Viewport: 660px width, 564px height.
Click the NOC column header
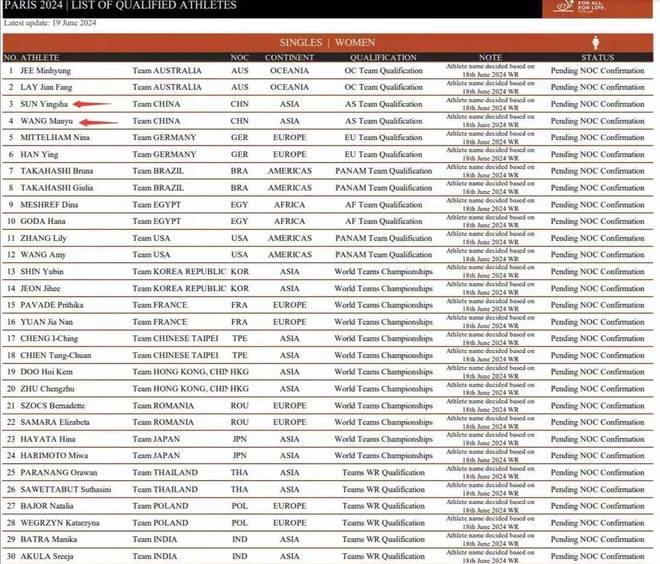click(x=240, y=58)
